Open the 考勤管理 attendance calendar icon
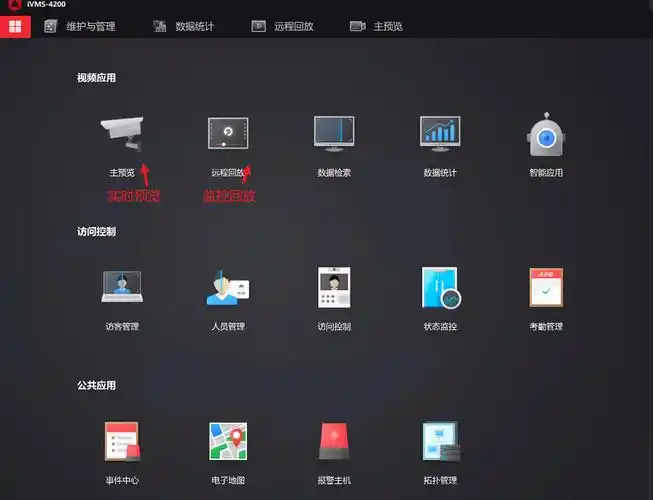 pos(546,288)
